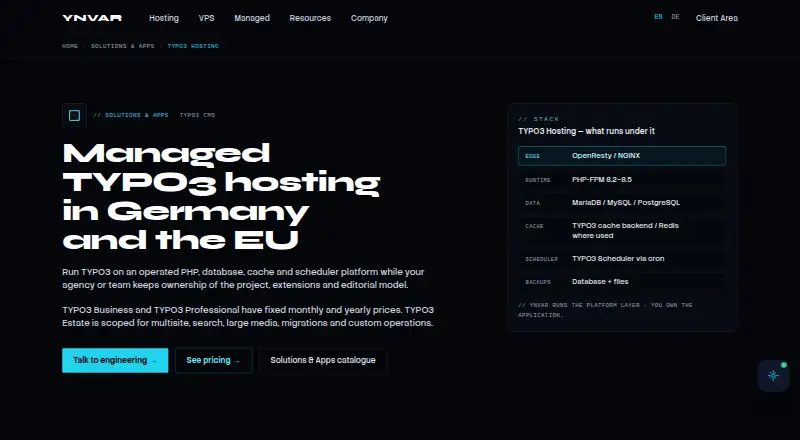Click the '// STACK' label
Viewport: 800px width, 440px height.
coord(539,119)
